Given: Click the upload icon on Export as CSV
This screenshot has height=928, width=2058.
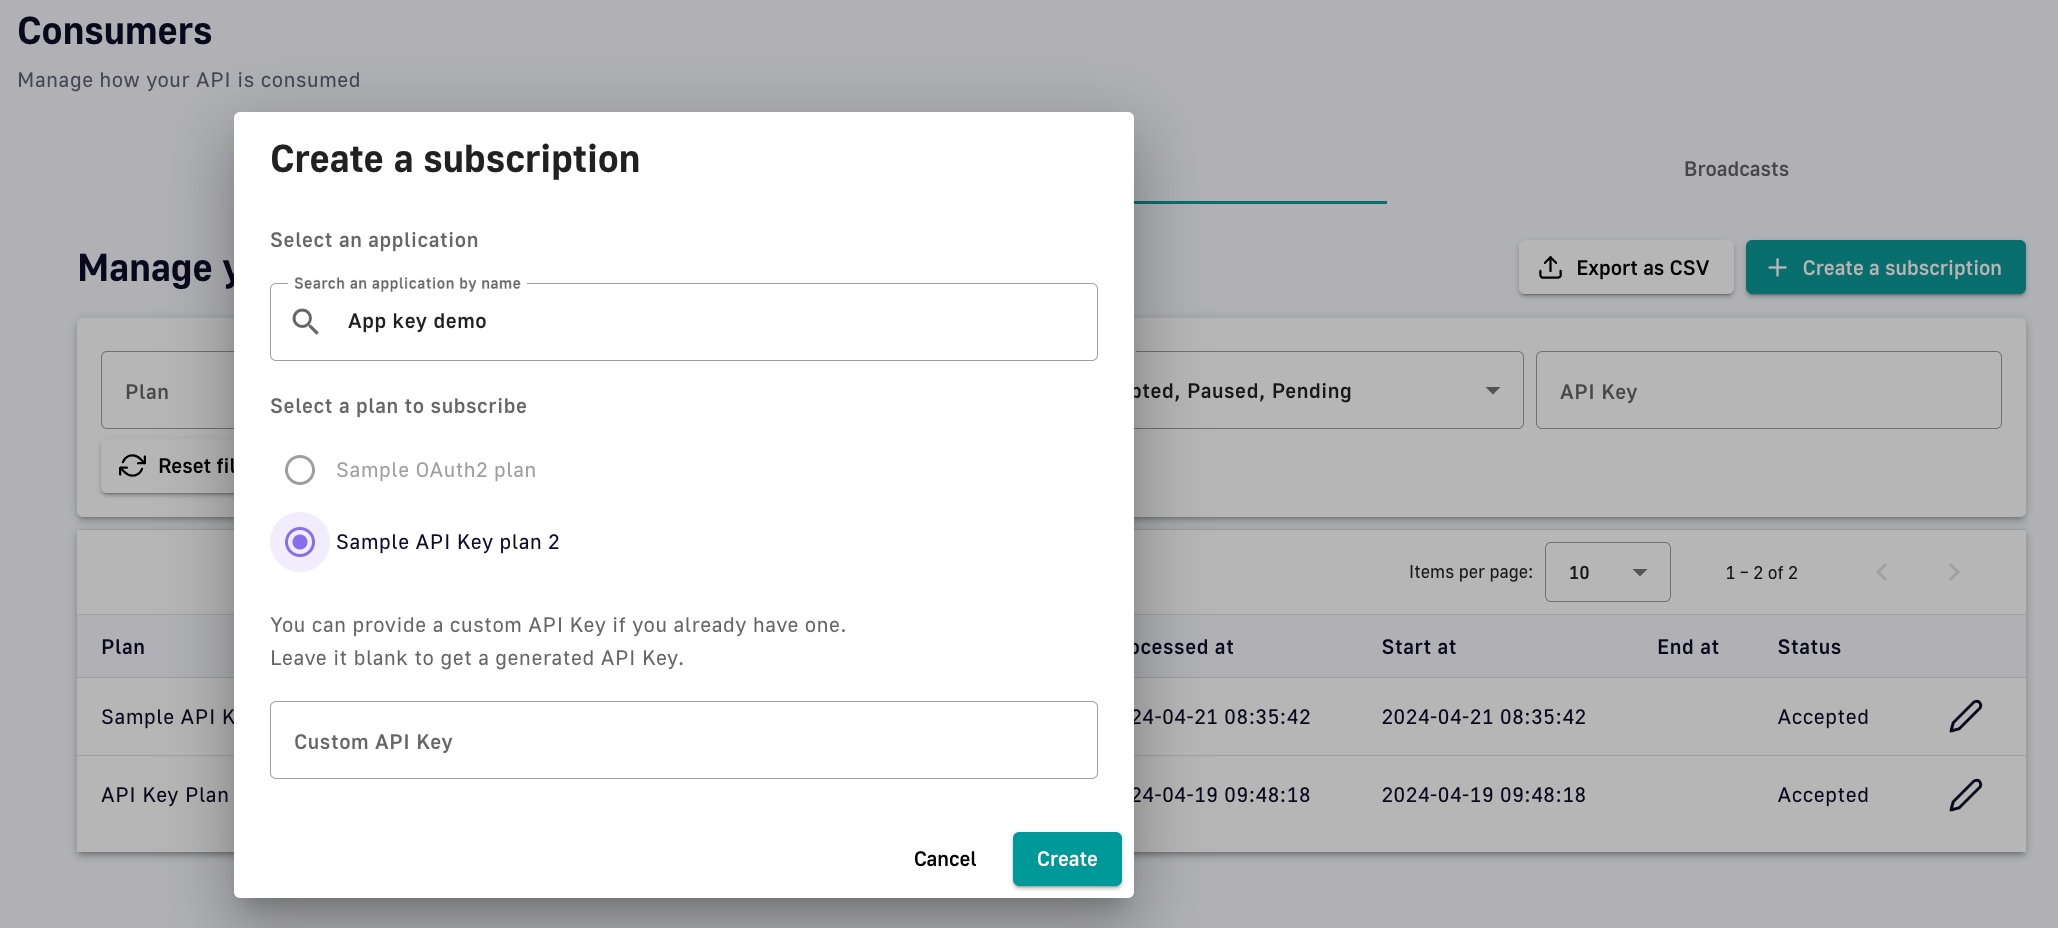Looking at the screenshot, I should (x=1550, y=268).
